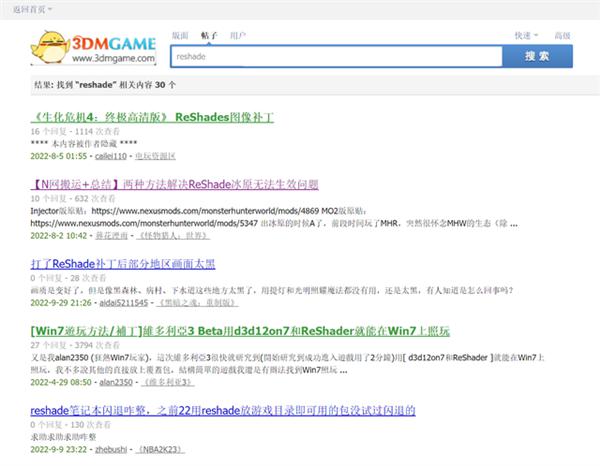Switch to the 用户 search tab
The width and height of the screenshot is (600, 466).
pyautogui.click(x=238, y=35)
